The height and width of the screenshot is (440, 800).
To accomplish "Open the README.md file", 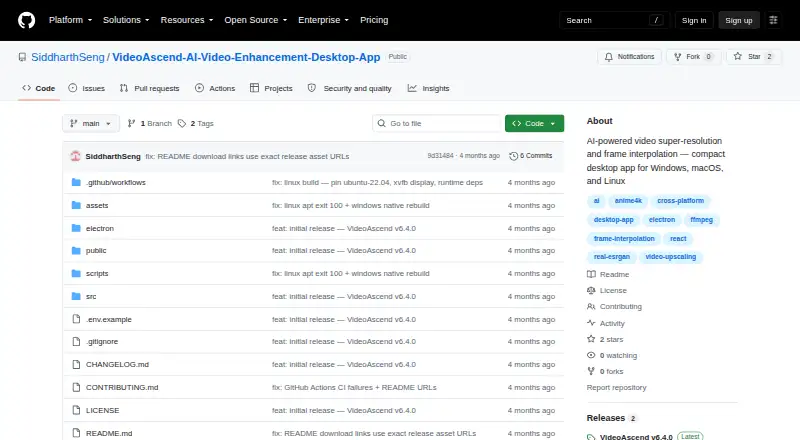I will [x=109, y=433].
